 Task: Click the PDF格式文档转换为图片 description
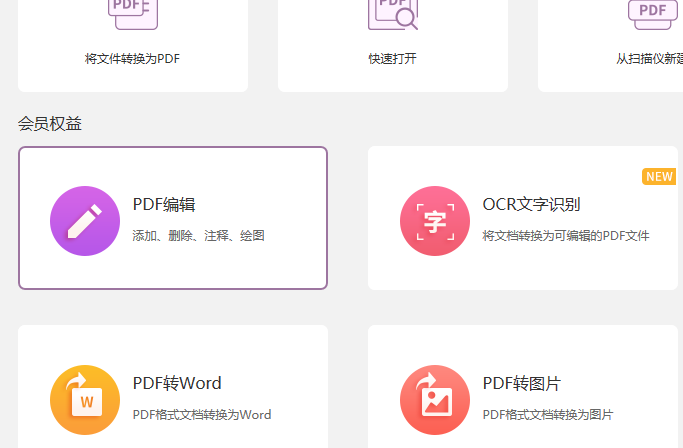click(x=548, y=414)
